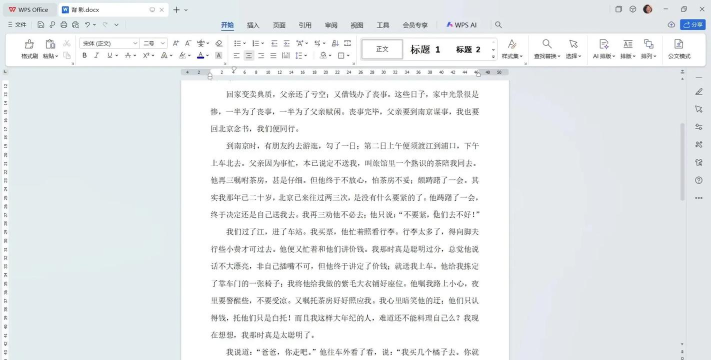Screen dimensions: 711x360
Task: Open the new tab dropdown arrow beside plus
Action: [x=186, y=10]
